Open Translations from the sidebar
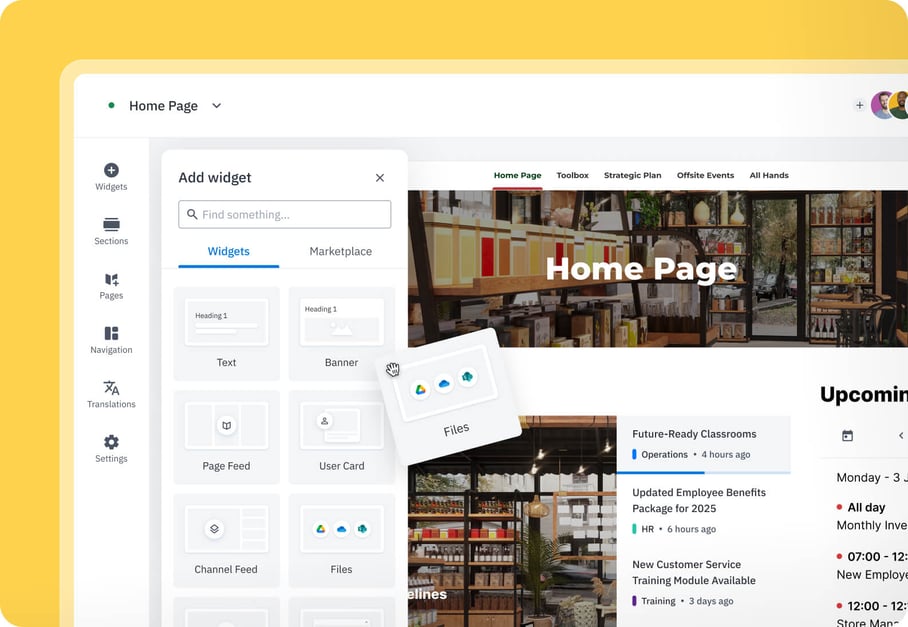 (x=111, y=394)
